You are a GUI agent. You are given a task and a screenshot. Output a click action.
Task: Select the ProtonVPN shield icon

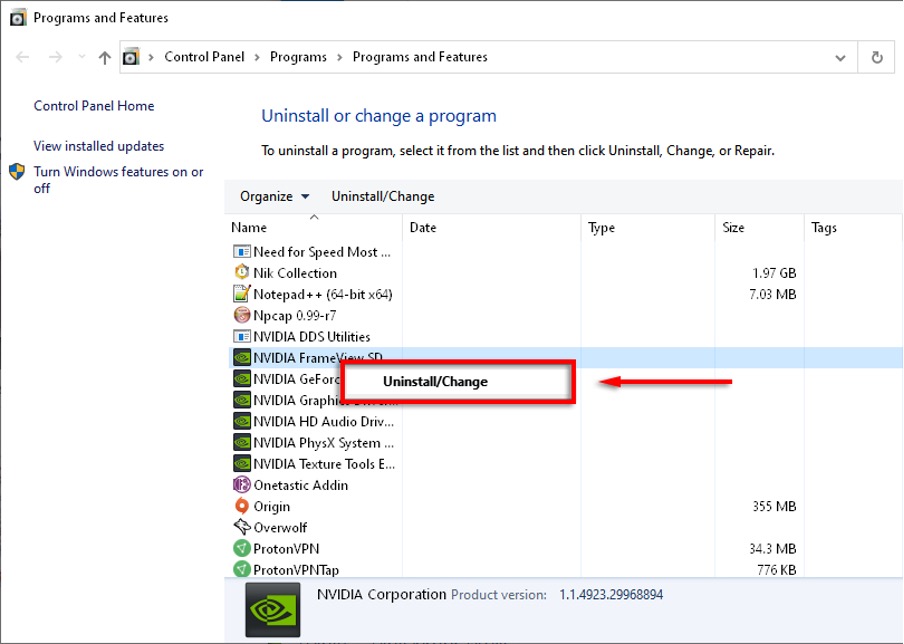click(x=241, y=548)
